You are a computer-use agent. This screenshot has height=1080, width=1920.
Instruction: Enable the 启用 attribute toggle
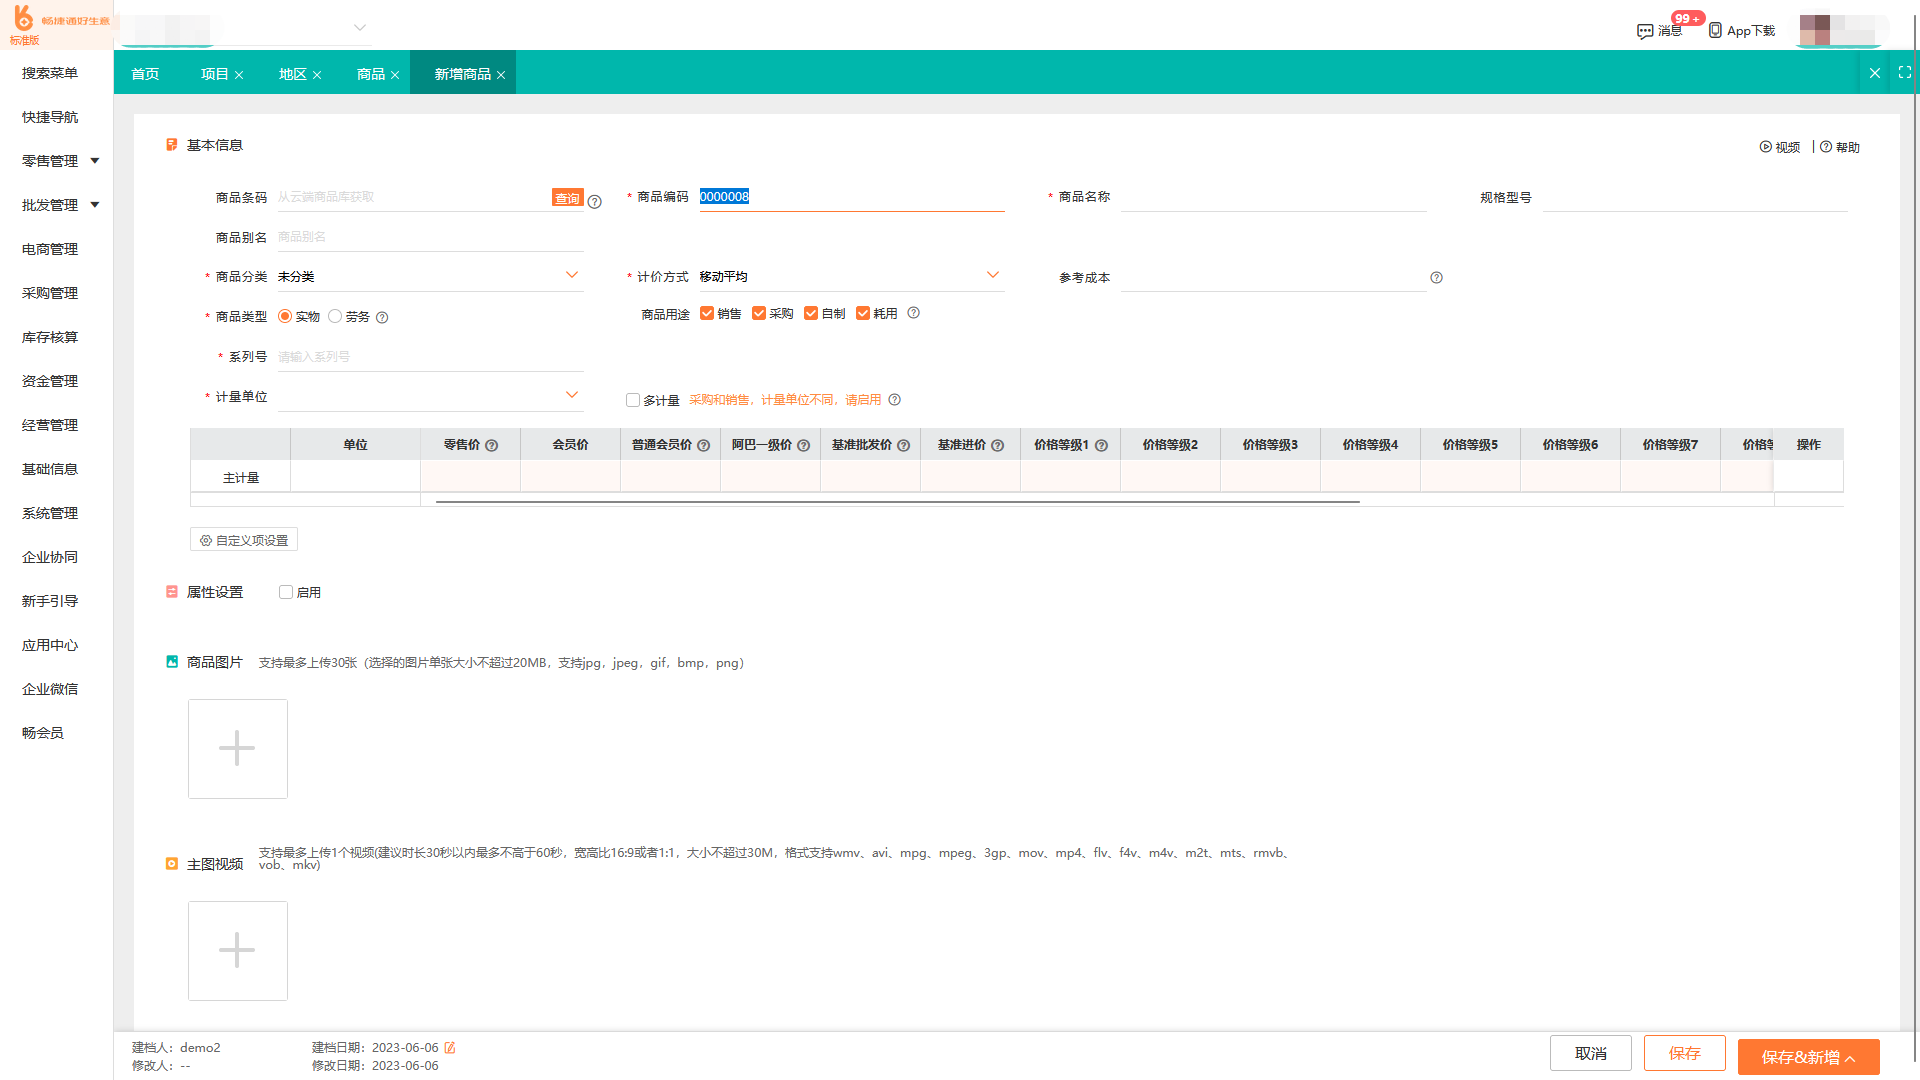coord(284,592)
